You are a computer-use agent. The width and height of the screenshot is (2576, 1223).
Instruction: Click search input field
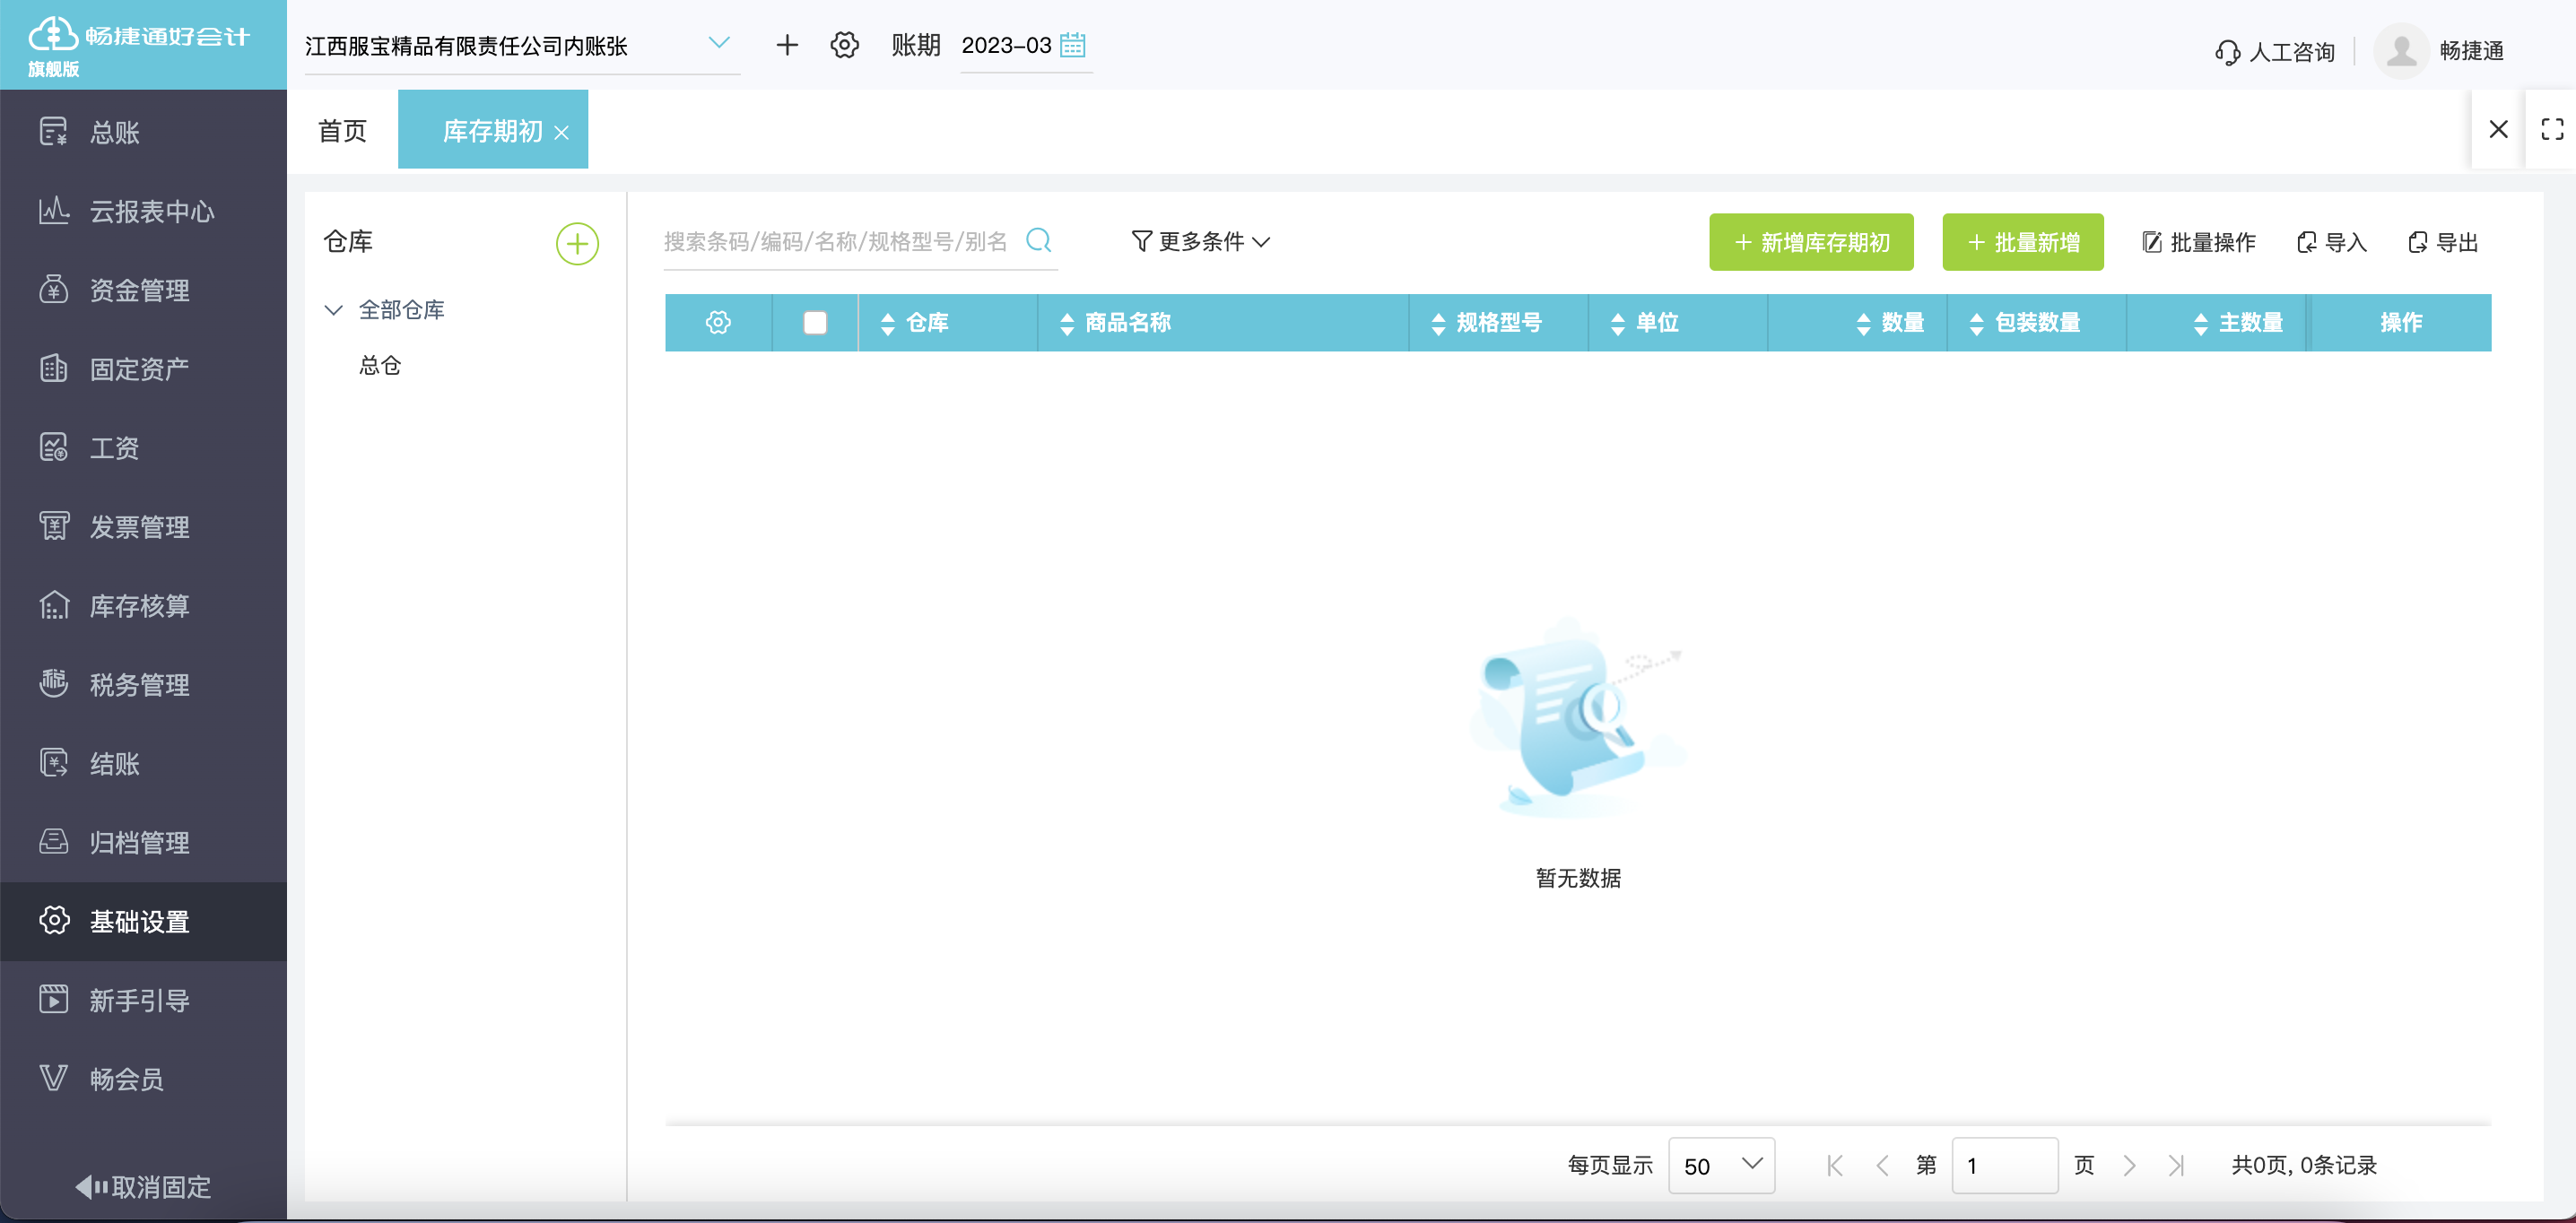(838, 241)
